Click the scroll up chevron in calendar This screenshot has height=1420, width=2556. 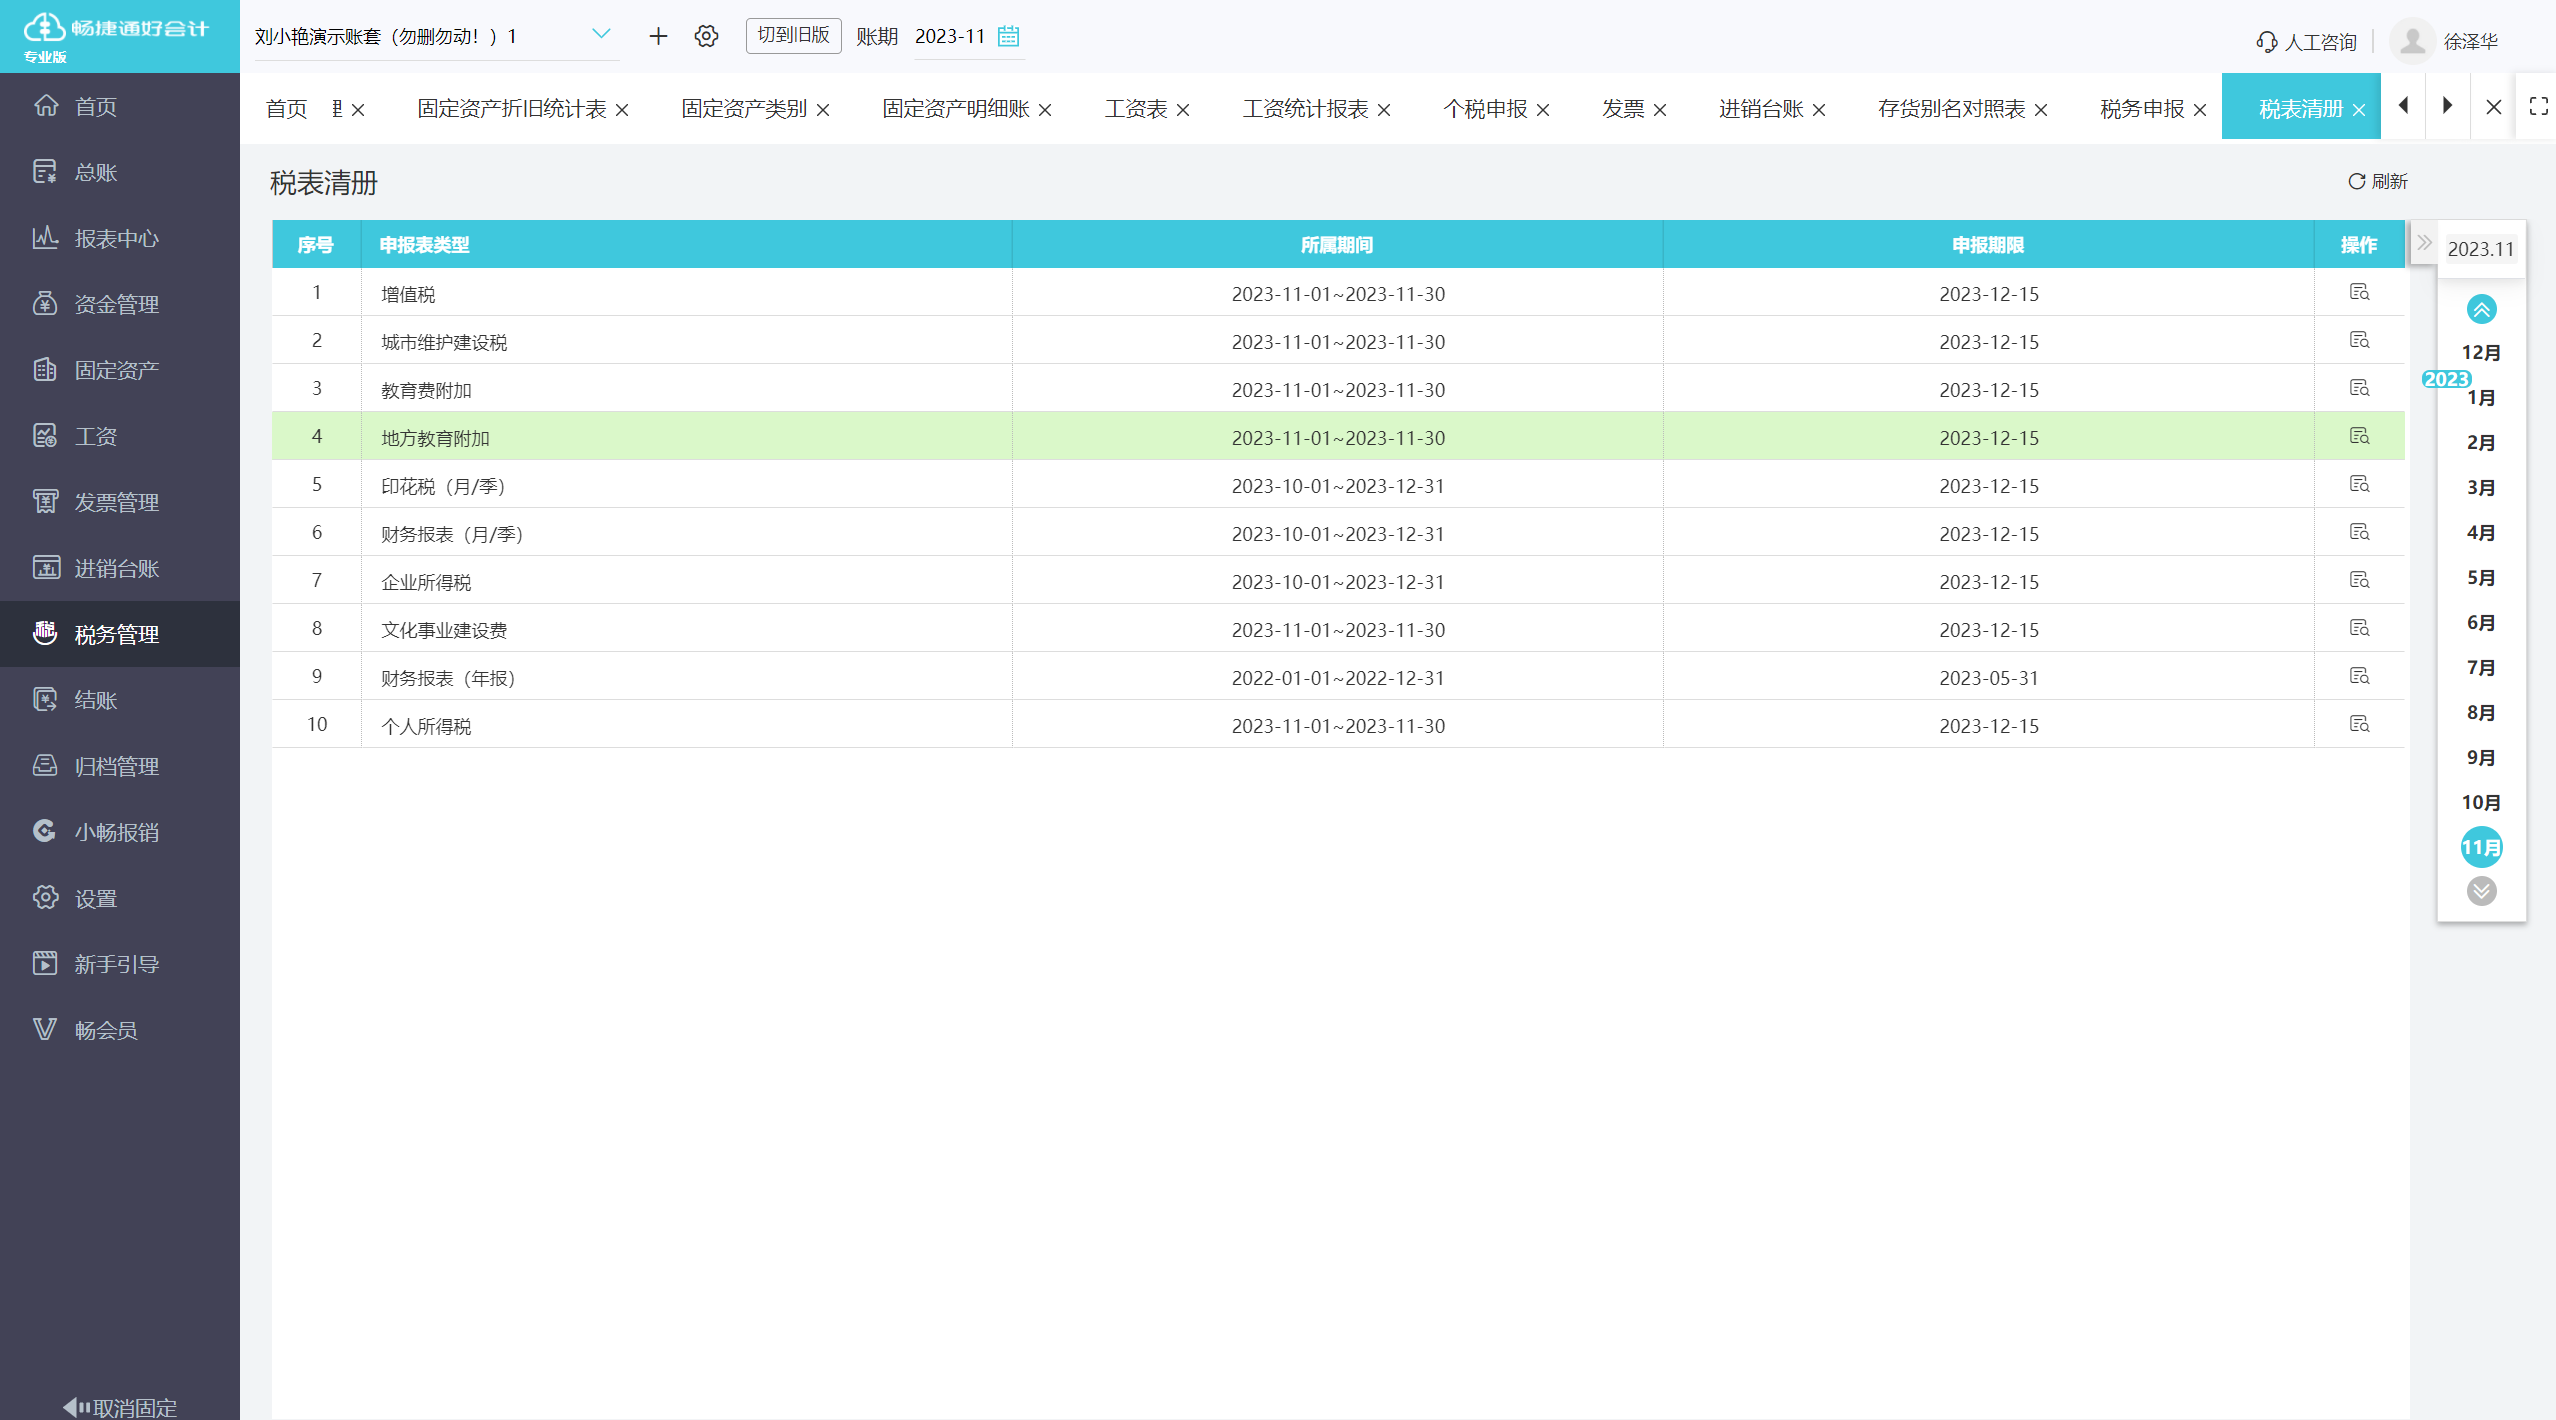click(2483, 310)
